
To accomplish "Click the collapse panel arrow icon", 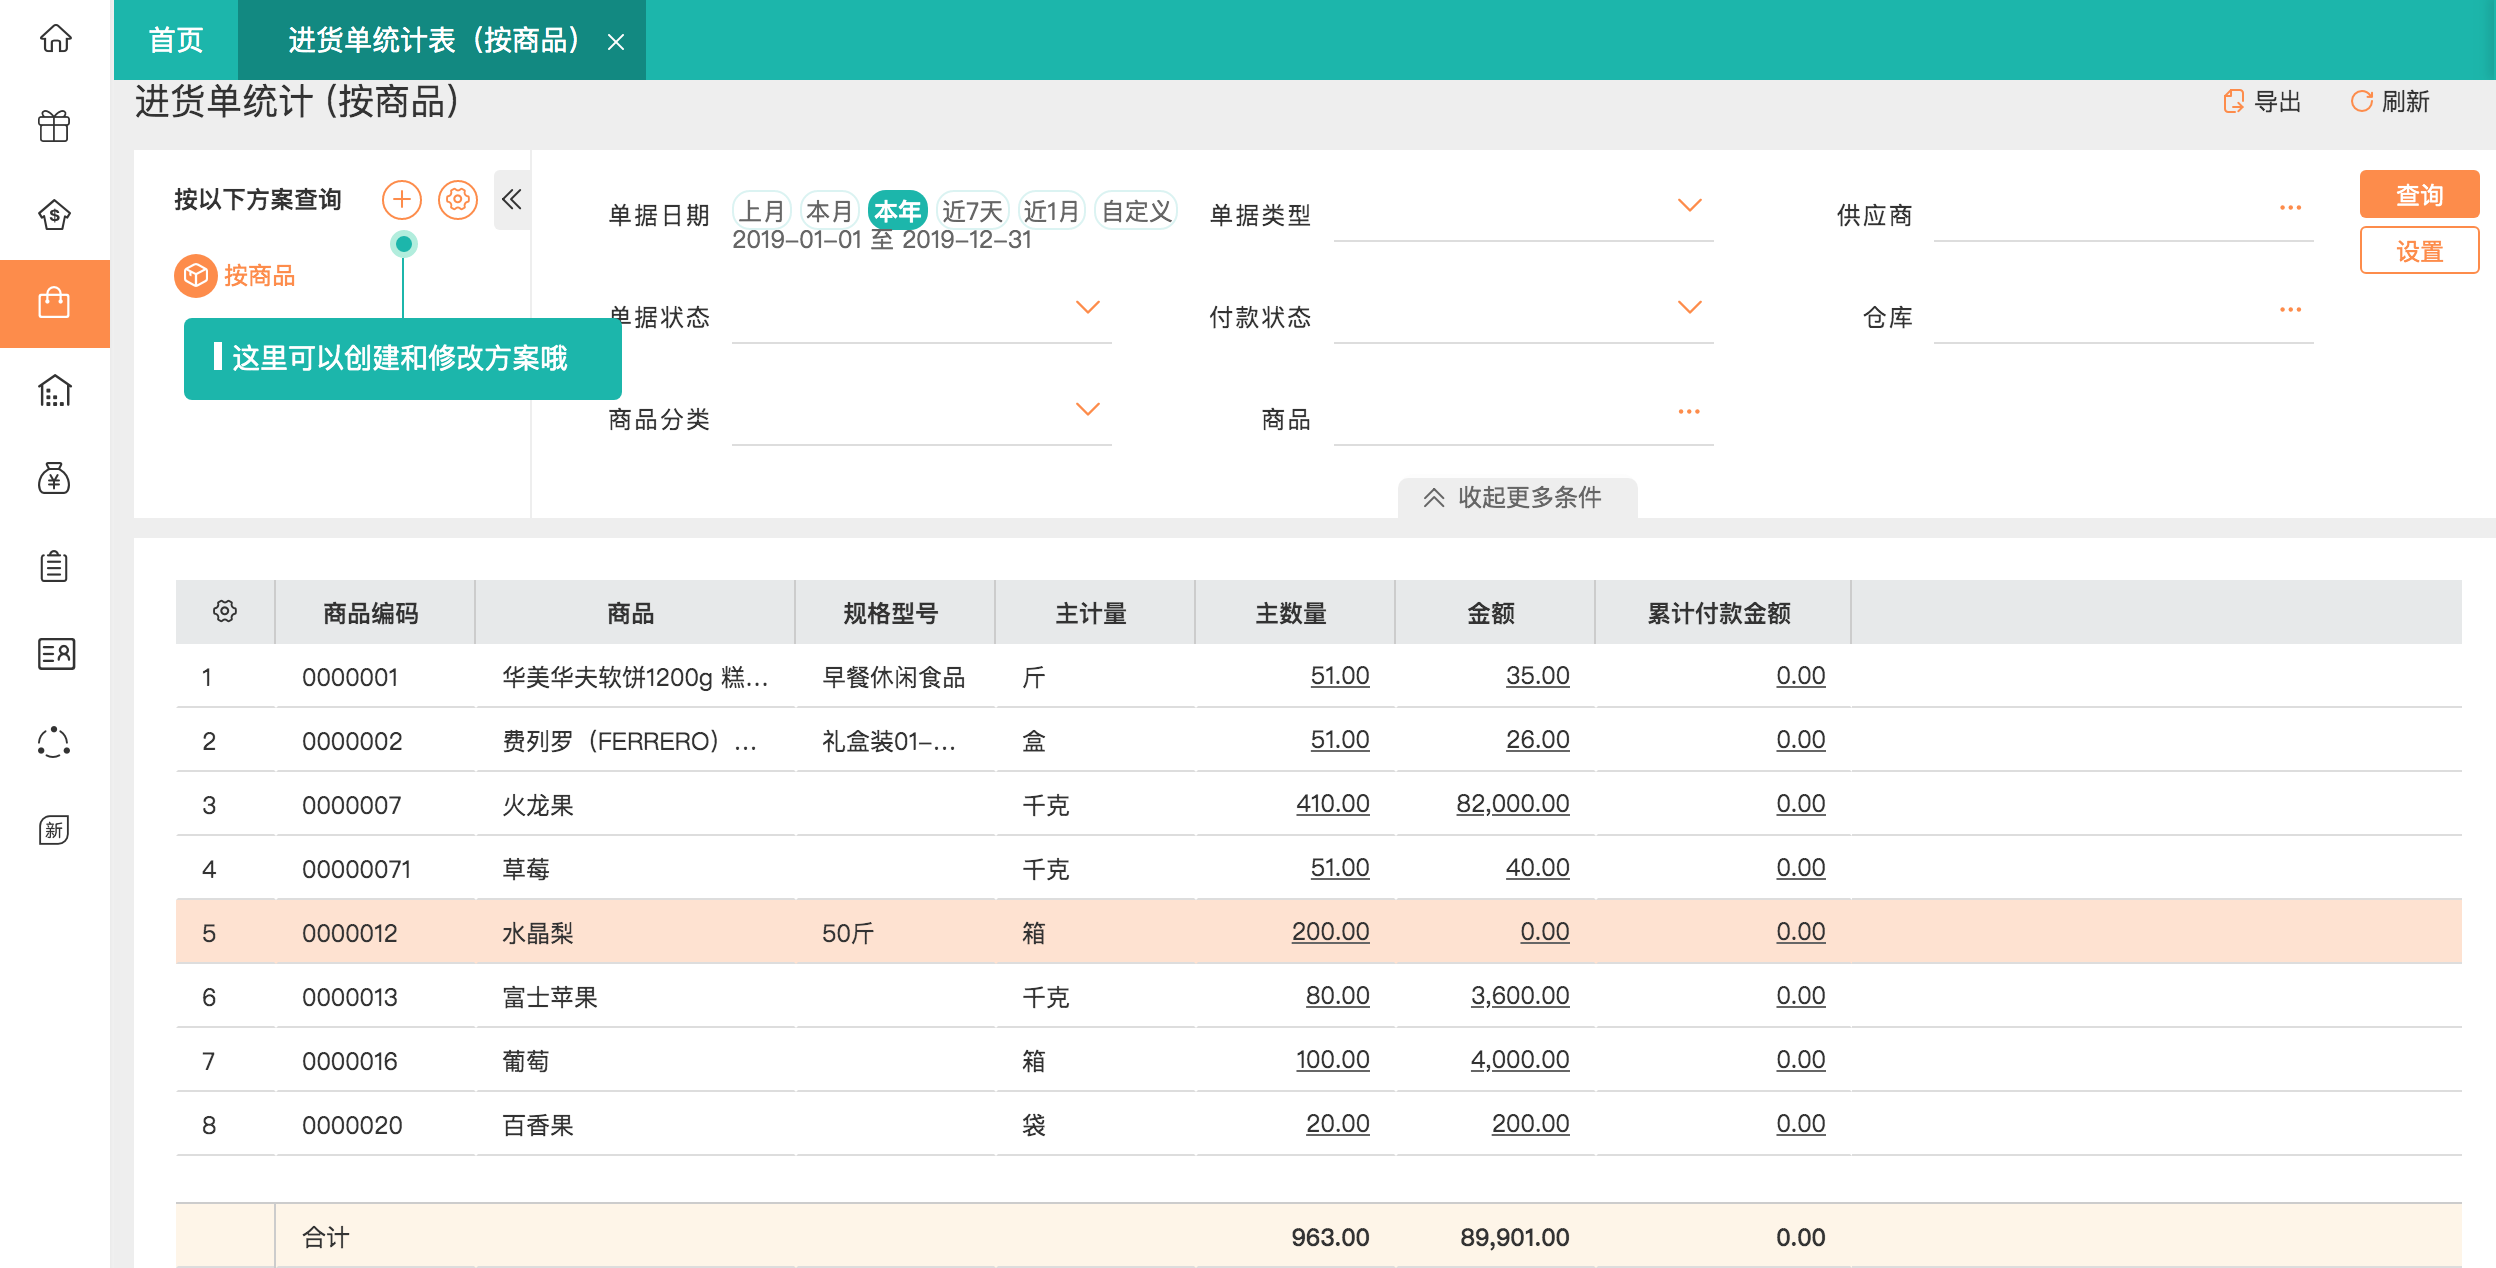I will [x=512, y=197].
